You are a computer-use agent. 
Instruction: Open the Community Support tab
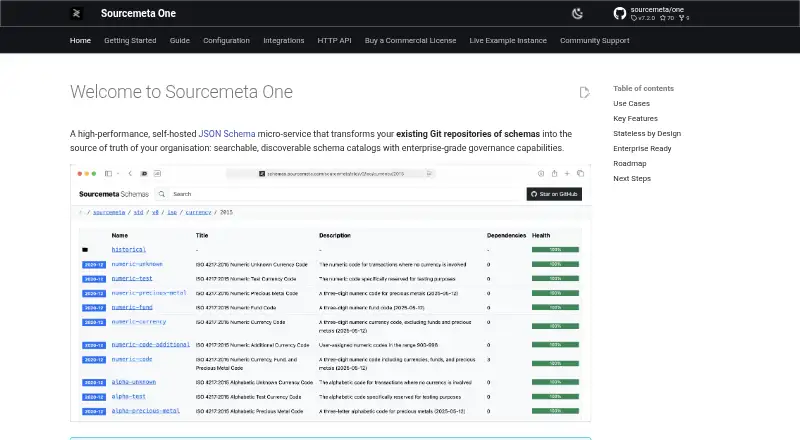pyautogui.click(x=594, y=40)
